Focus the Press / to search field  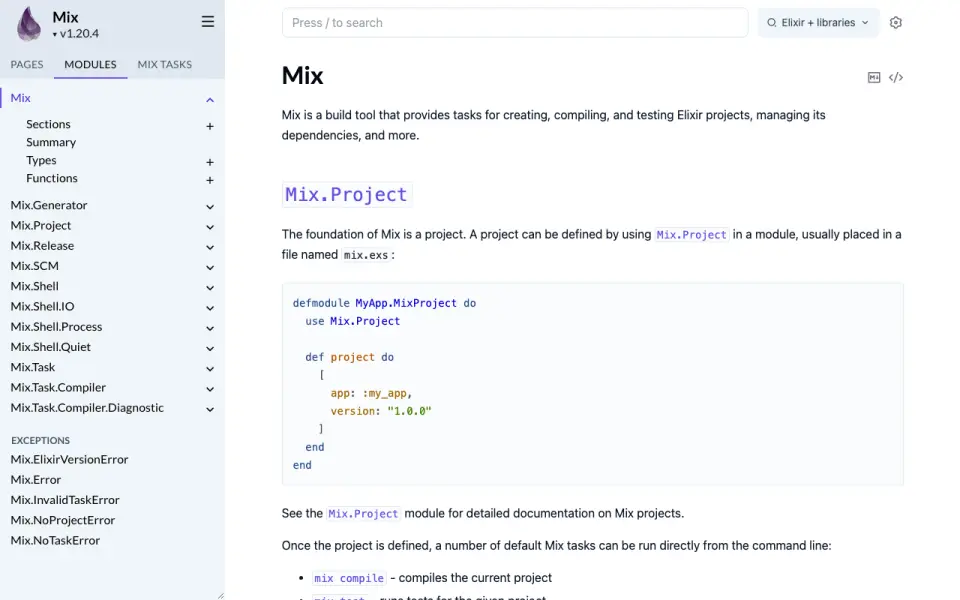515,23
